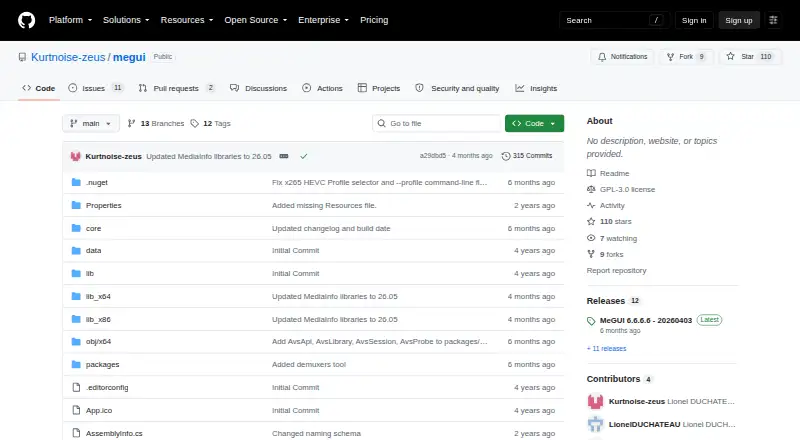The image size is (800, 440).
Task: View the GPL-3.0 license link
Action: [x=621, y=189]
